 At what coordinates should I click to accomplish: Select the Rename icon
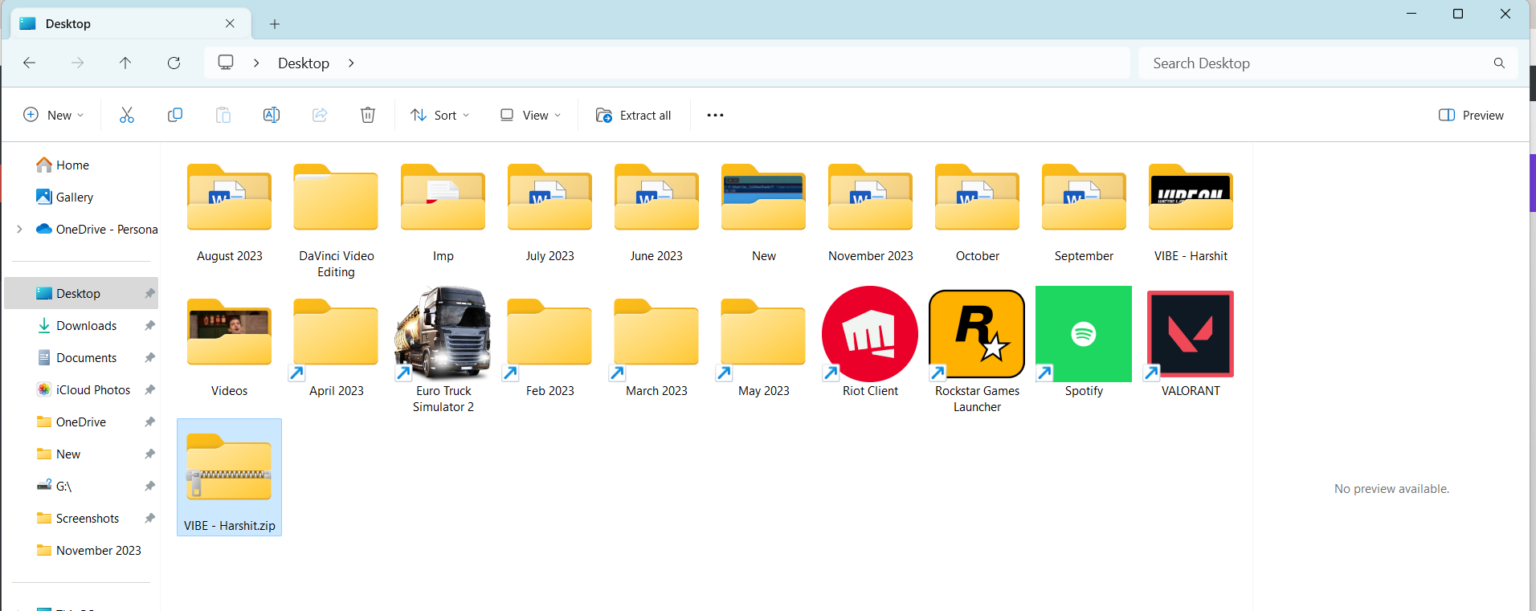271,114
